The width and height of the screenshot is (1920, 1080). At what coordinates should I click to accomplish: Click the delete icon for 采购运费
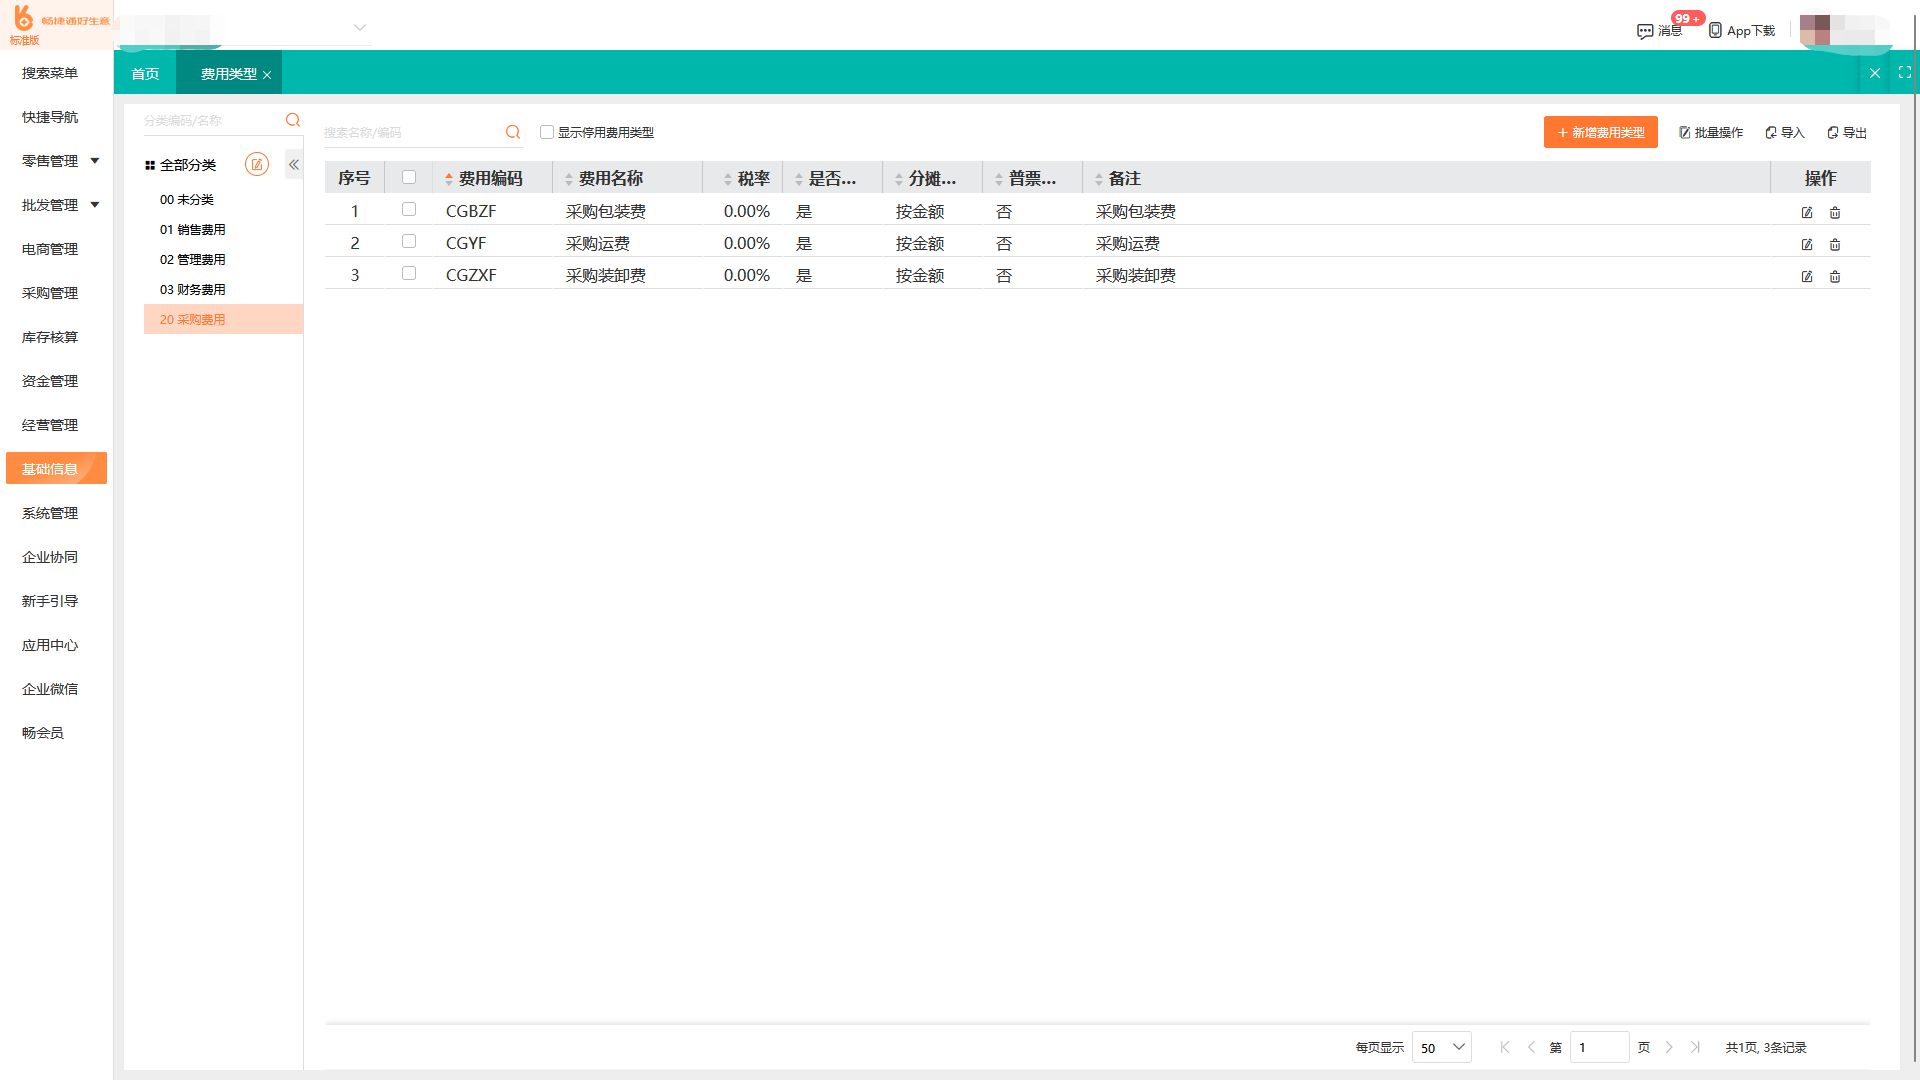(x=1836, y=243)
